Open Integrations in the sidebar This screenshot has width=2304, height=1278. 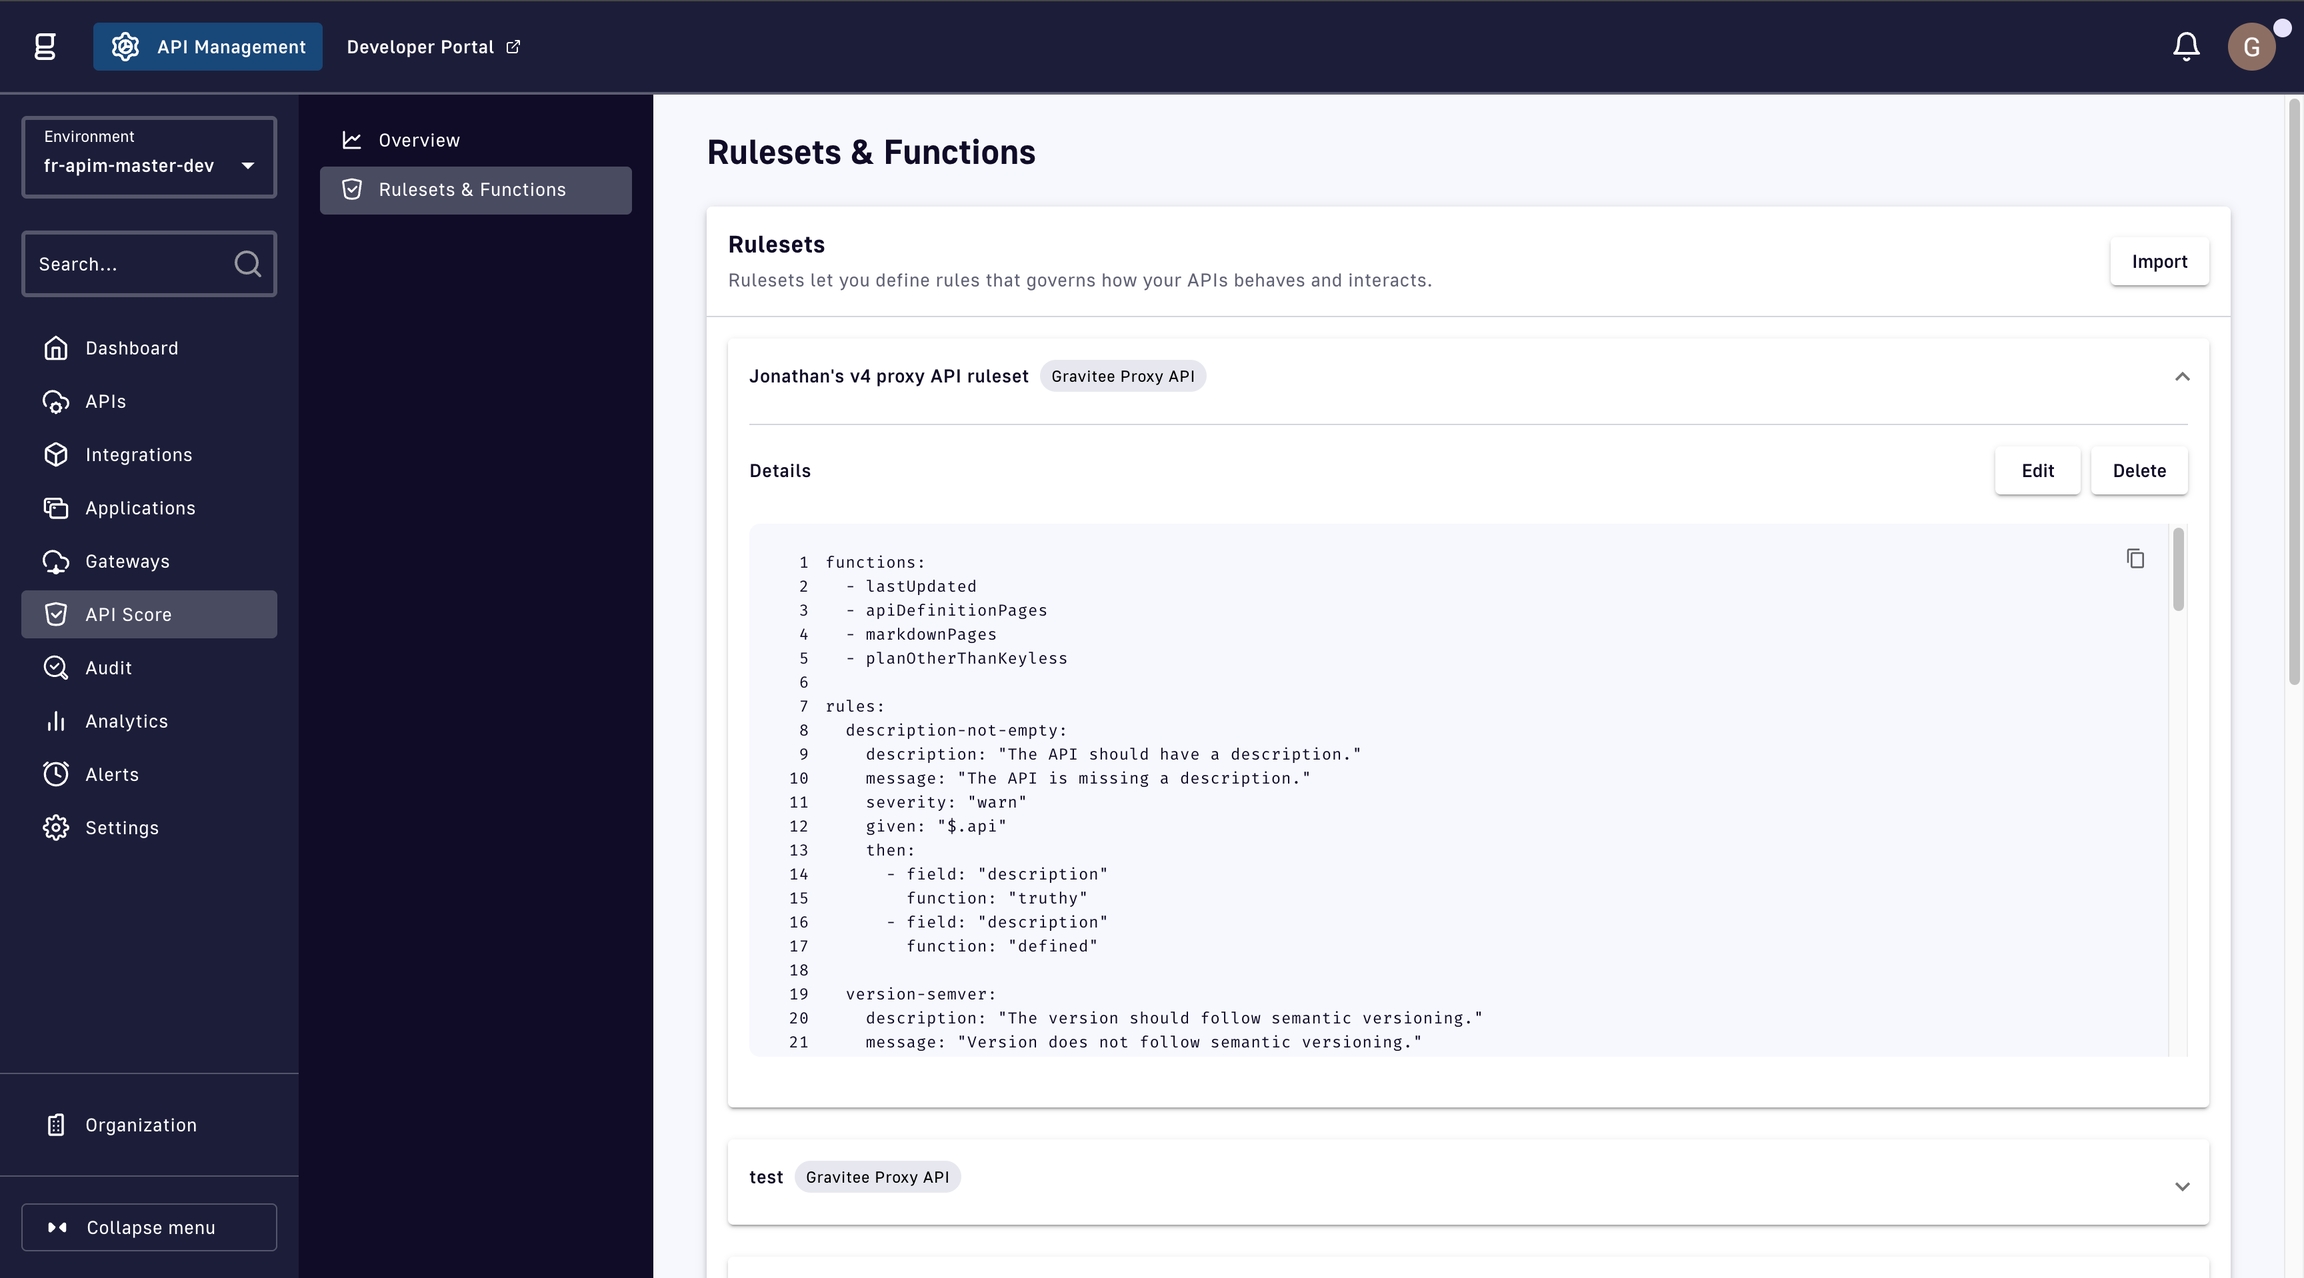click(x=138, y=455)
